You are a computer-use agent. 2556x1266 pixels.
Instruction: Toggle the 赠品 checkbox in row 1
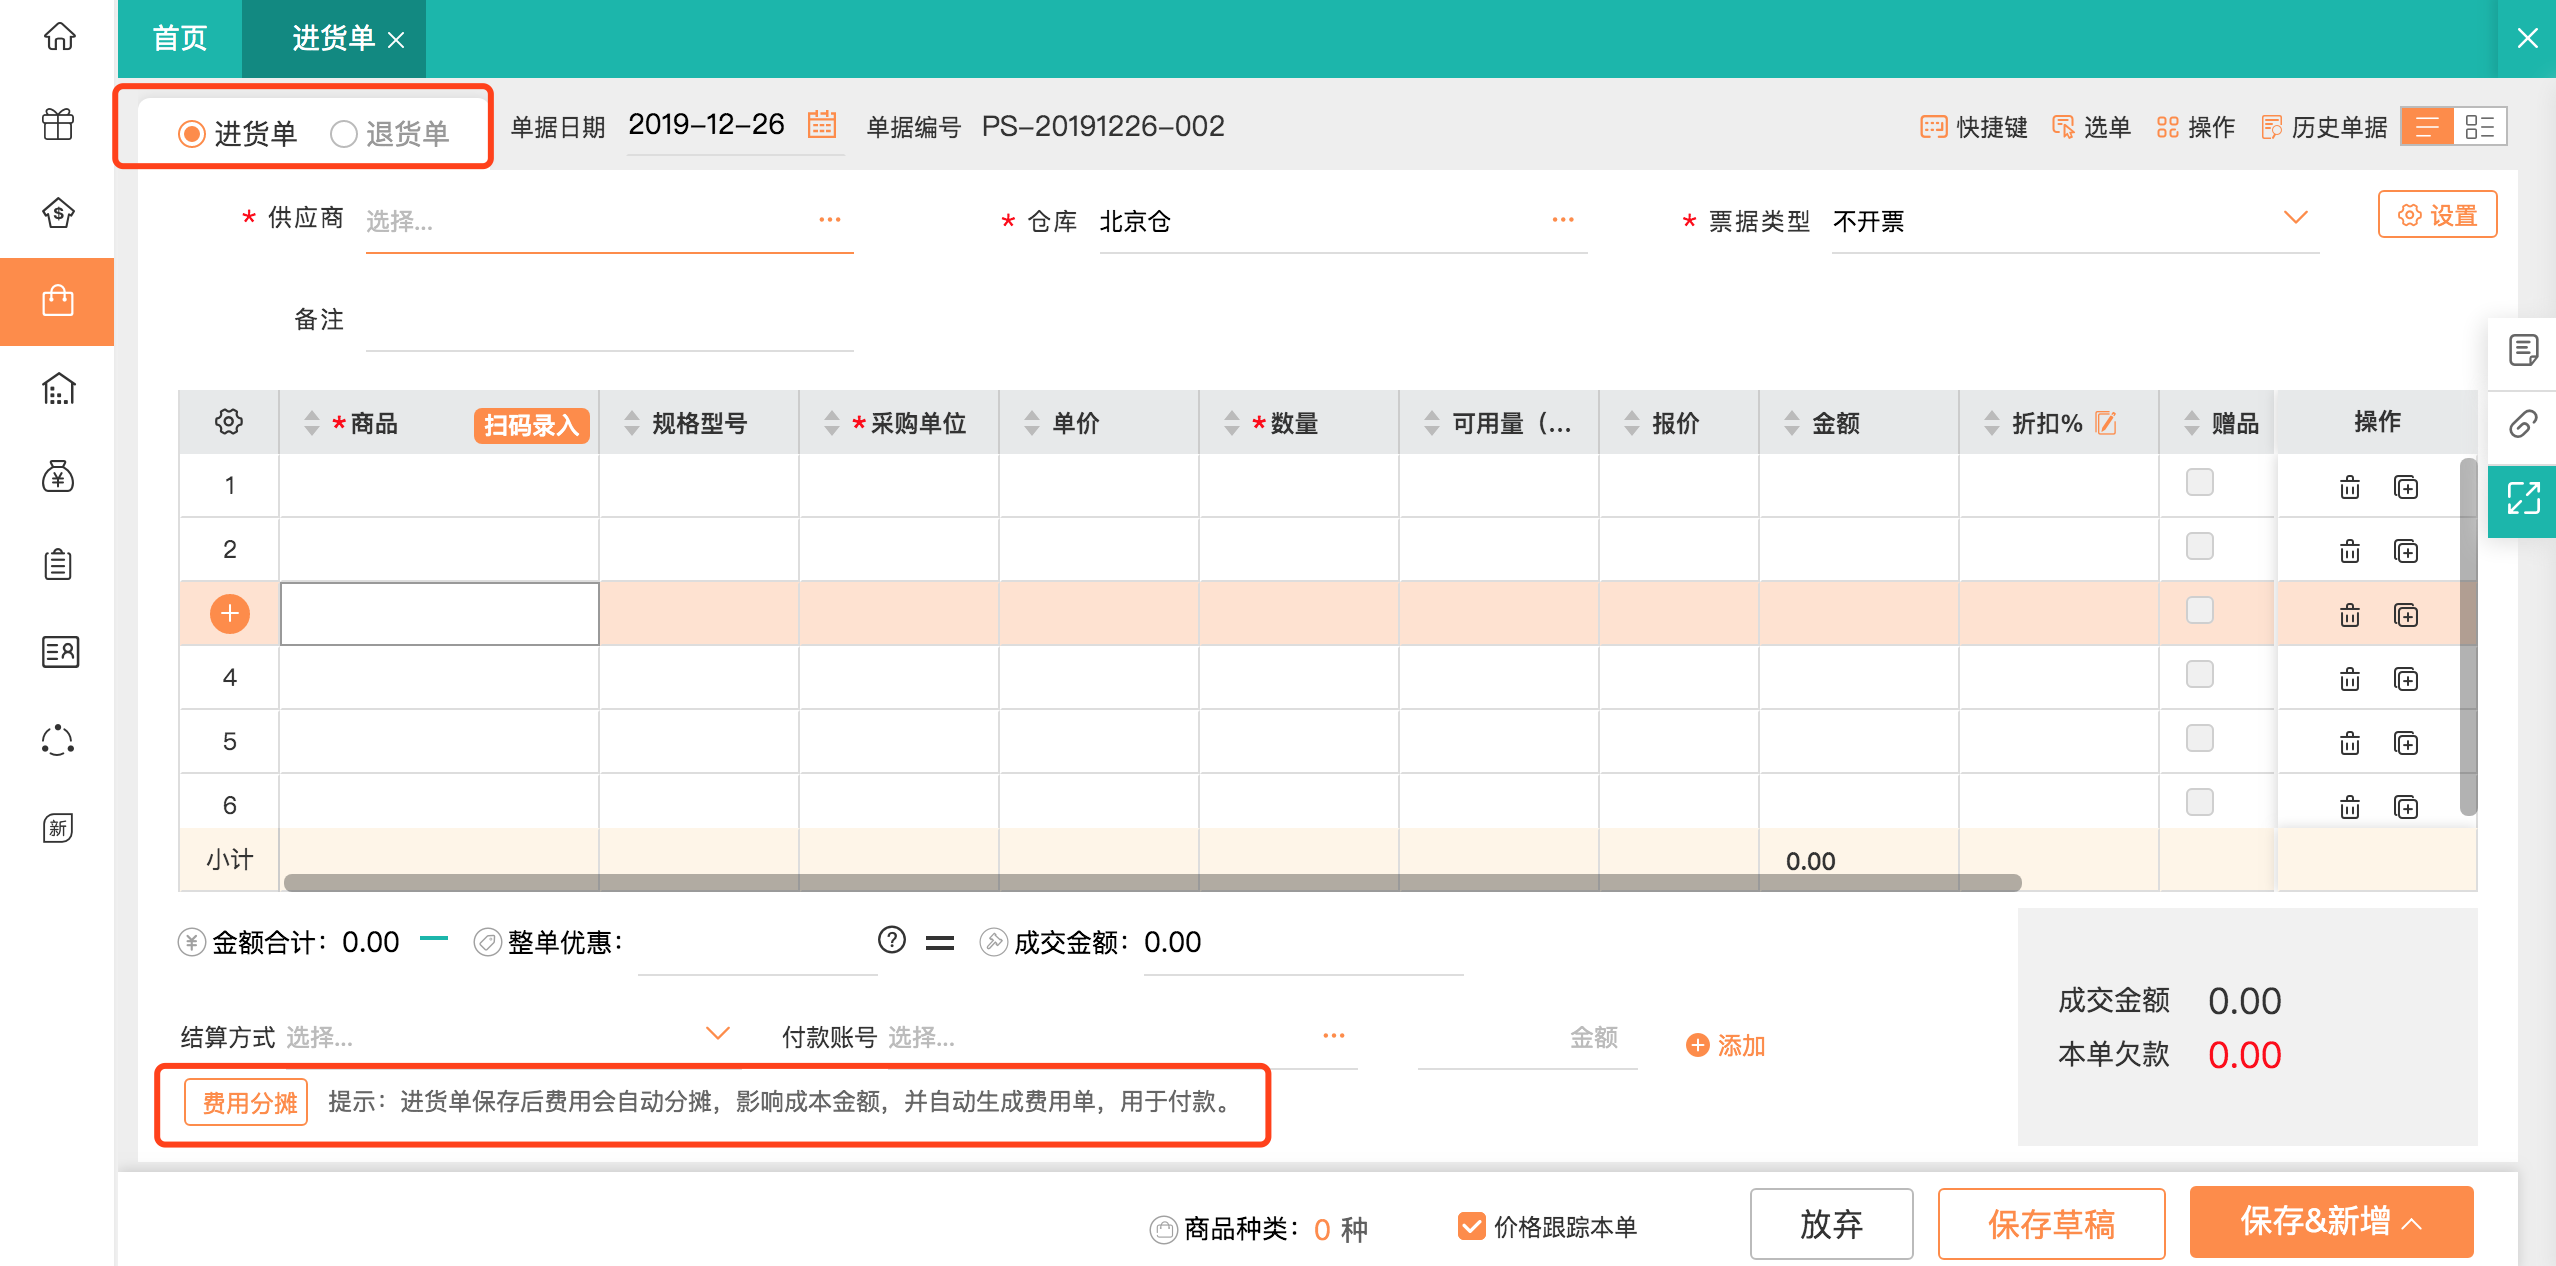coord(2201,484)
